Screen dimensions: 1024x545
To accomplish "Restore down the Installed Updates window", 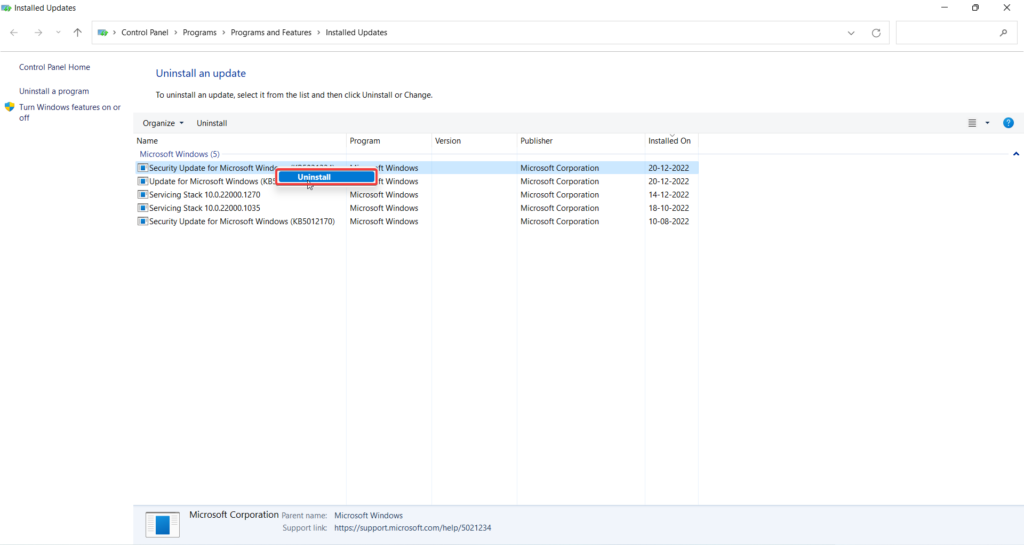I will [976, 8].
